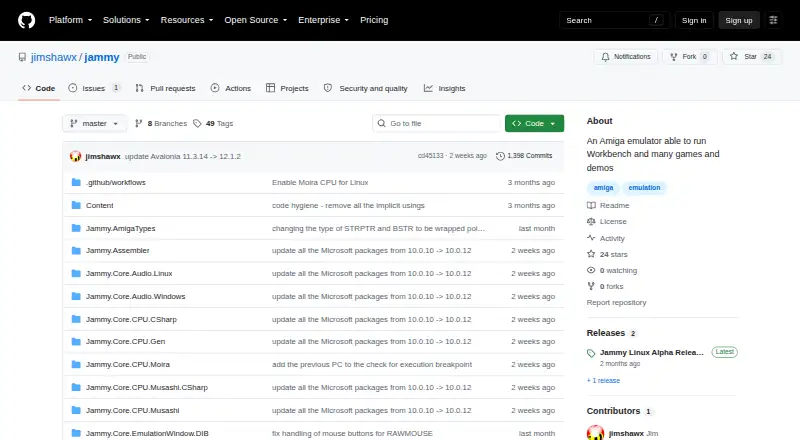Image resolution: width=800 pixels, height=440 pixels.
Task: Click the emulation topic tag
Action: pos(644,188)
